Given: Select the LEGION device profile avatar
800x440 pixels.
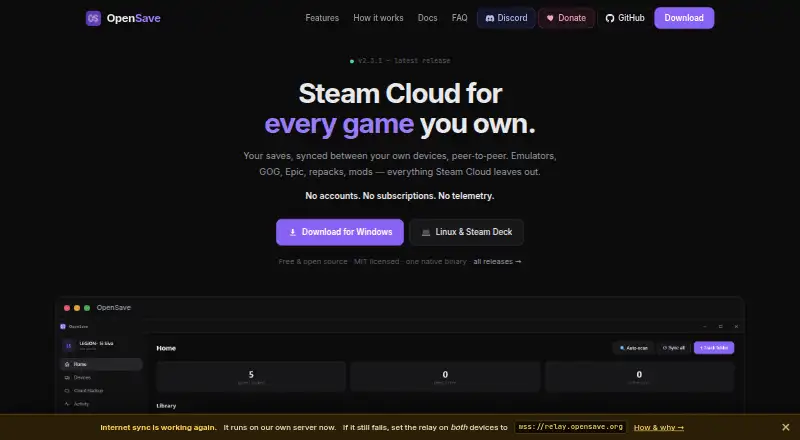Looking at the screenshot, I should click(x=68, y=346).
